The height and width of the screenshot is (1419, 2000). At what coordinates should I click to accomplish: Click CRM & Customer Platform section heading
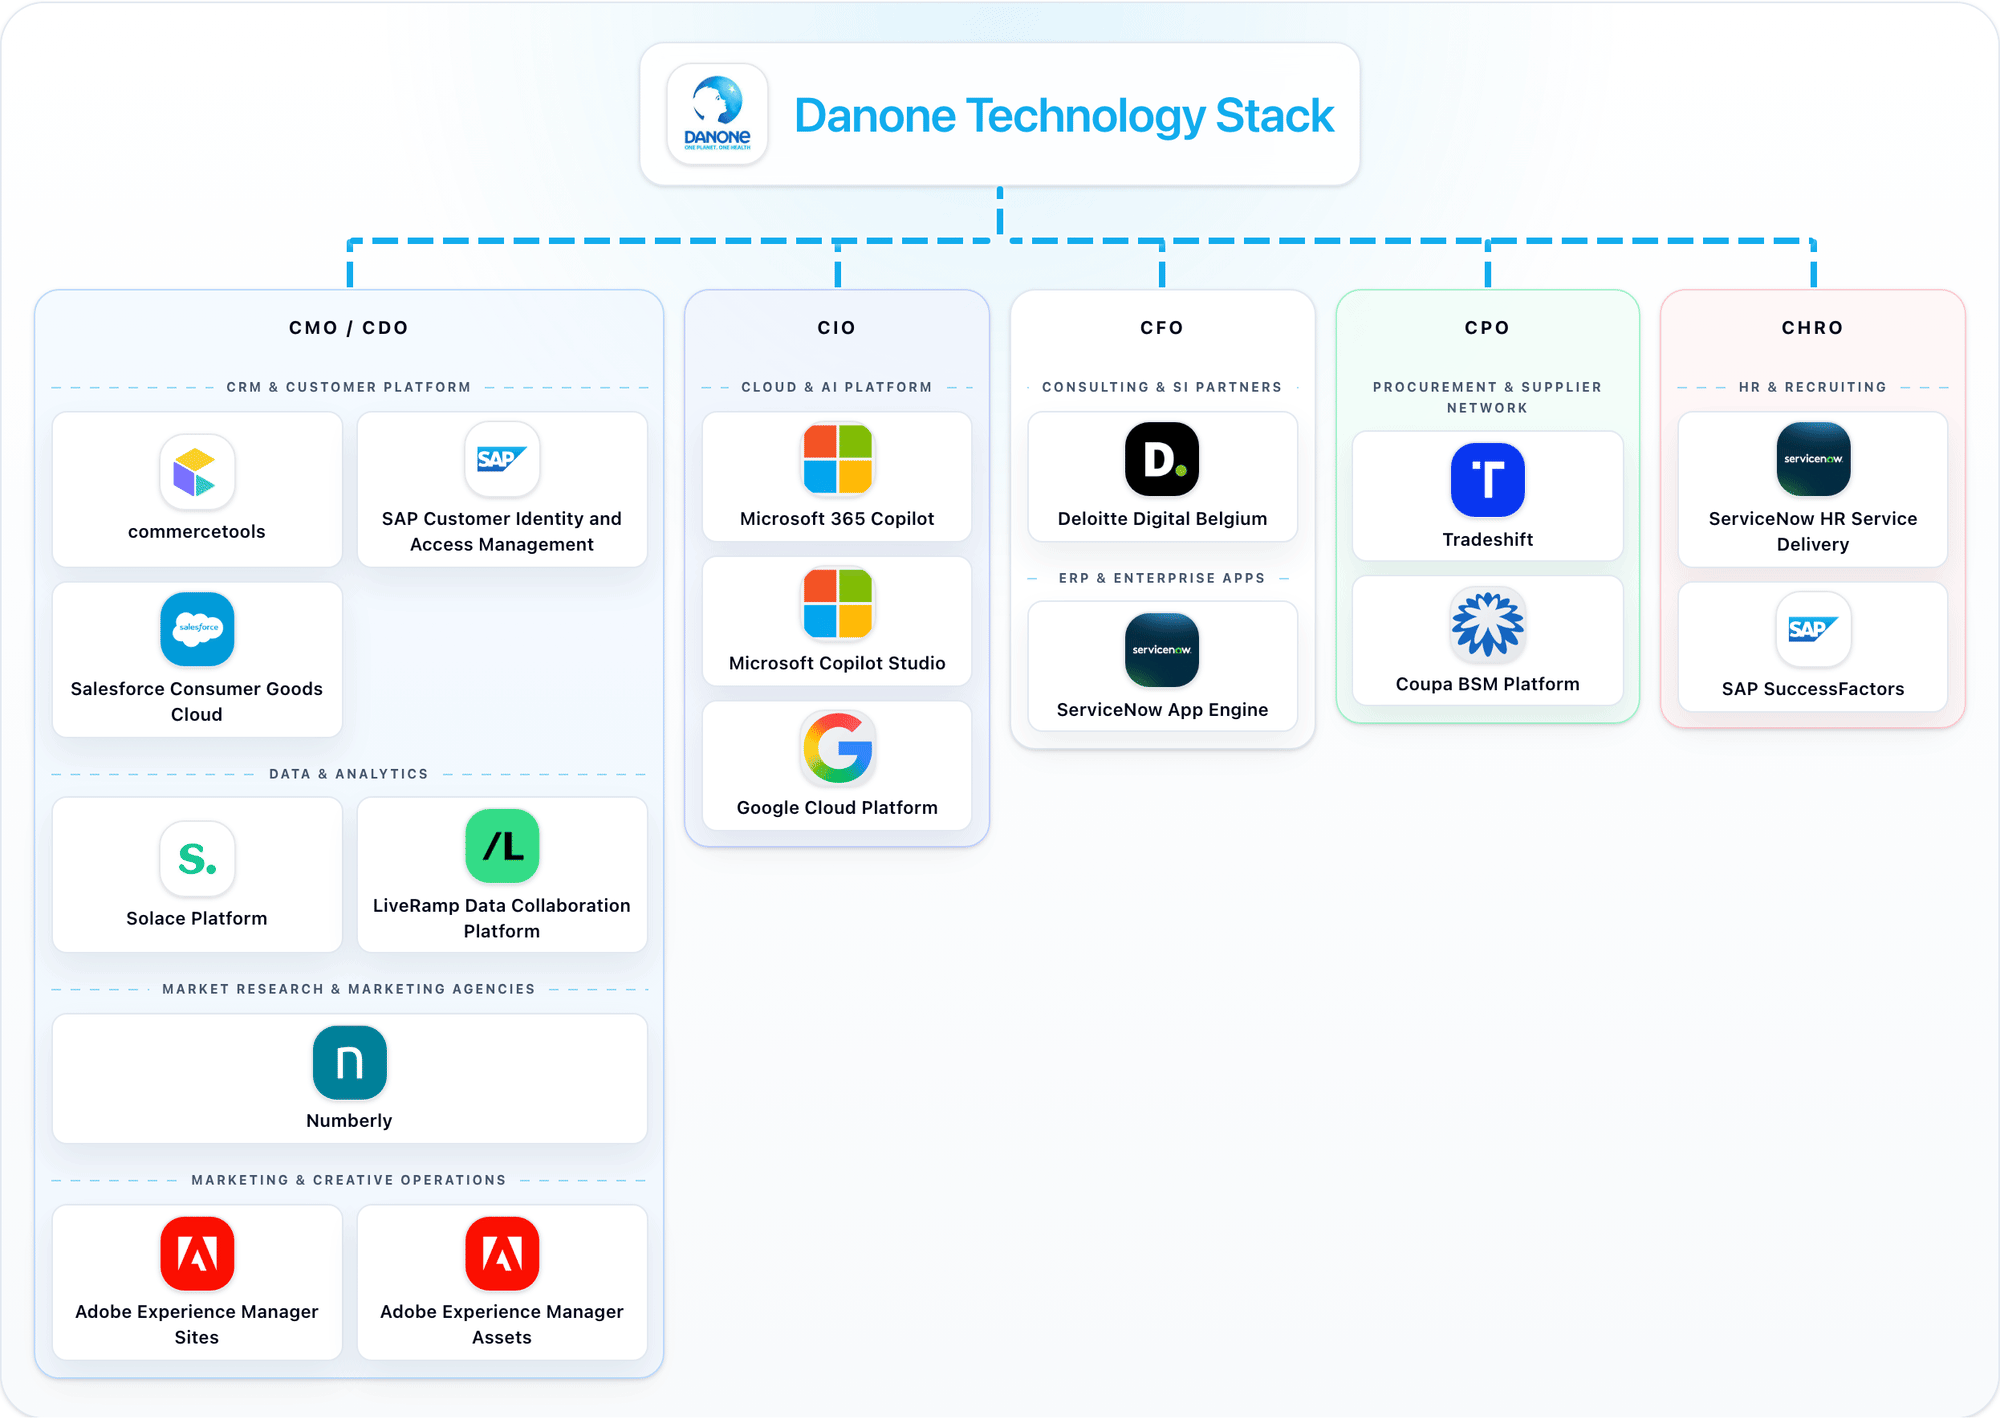tap(349, 387)
